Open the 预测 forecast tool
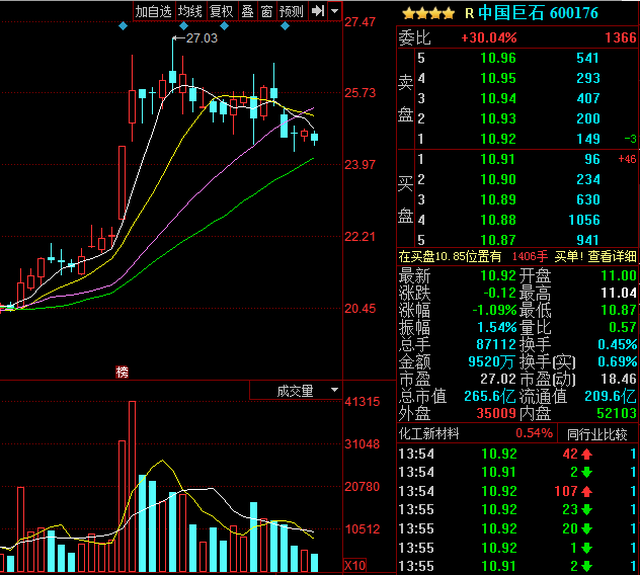This screenshot has height=575, width=640. (291, 11)
